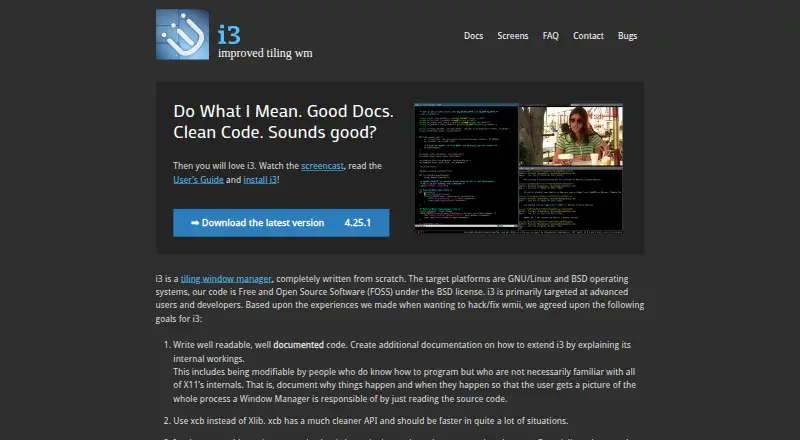
Task: Click the i3 logo icon
Action: pos(182,34)
